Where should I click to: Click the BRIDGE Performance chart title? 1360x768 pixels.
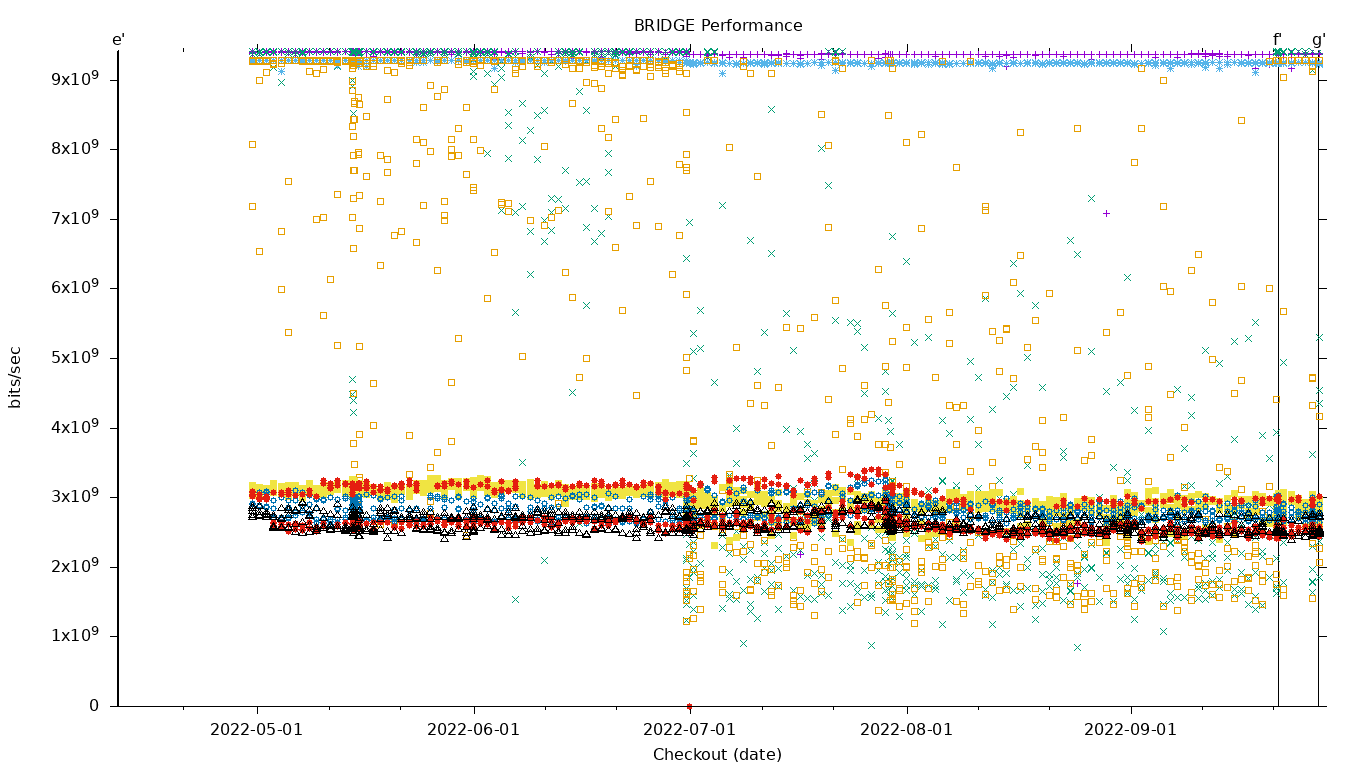(x=717, y=26)
